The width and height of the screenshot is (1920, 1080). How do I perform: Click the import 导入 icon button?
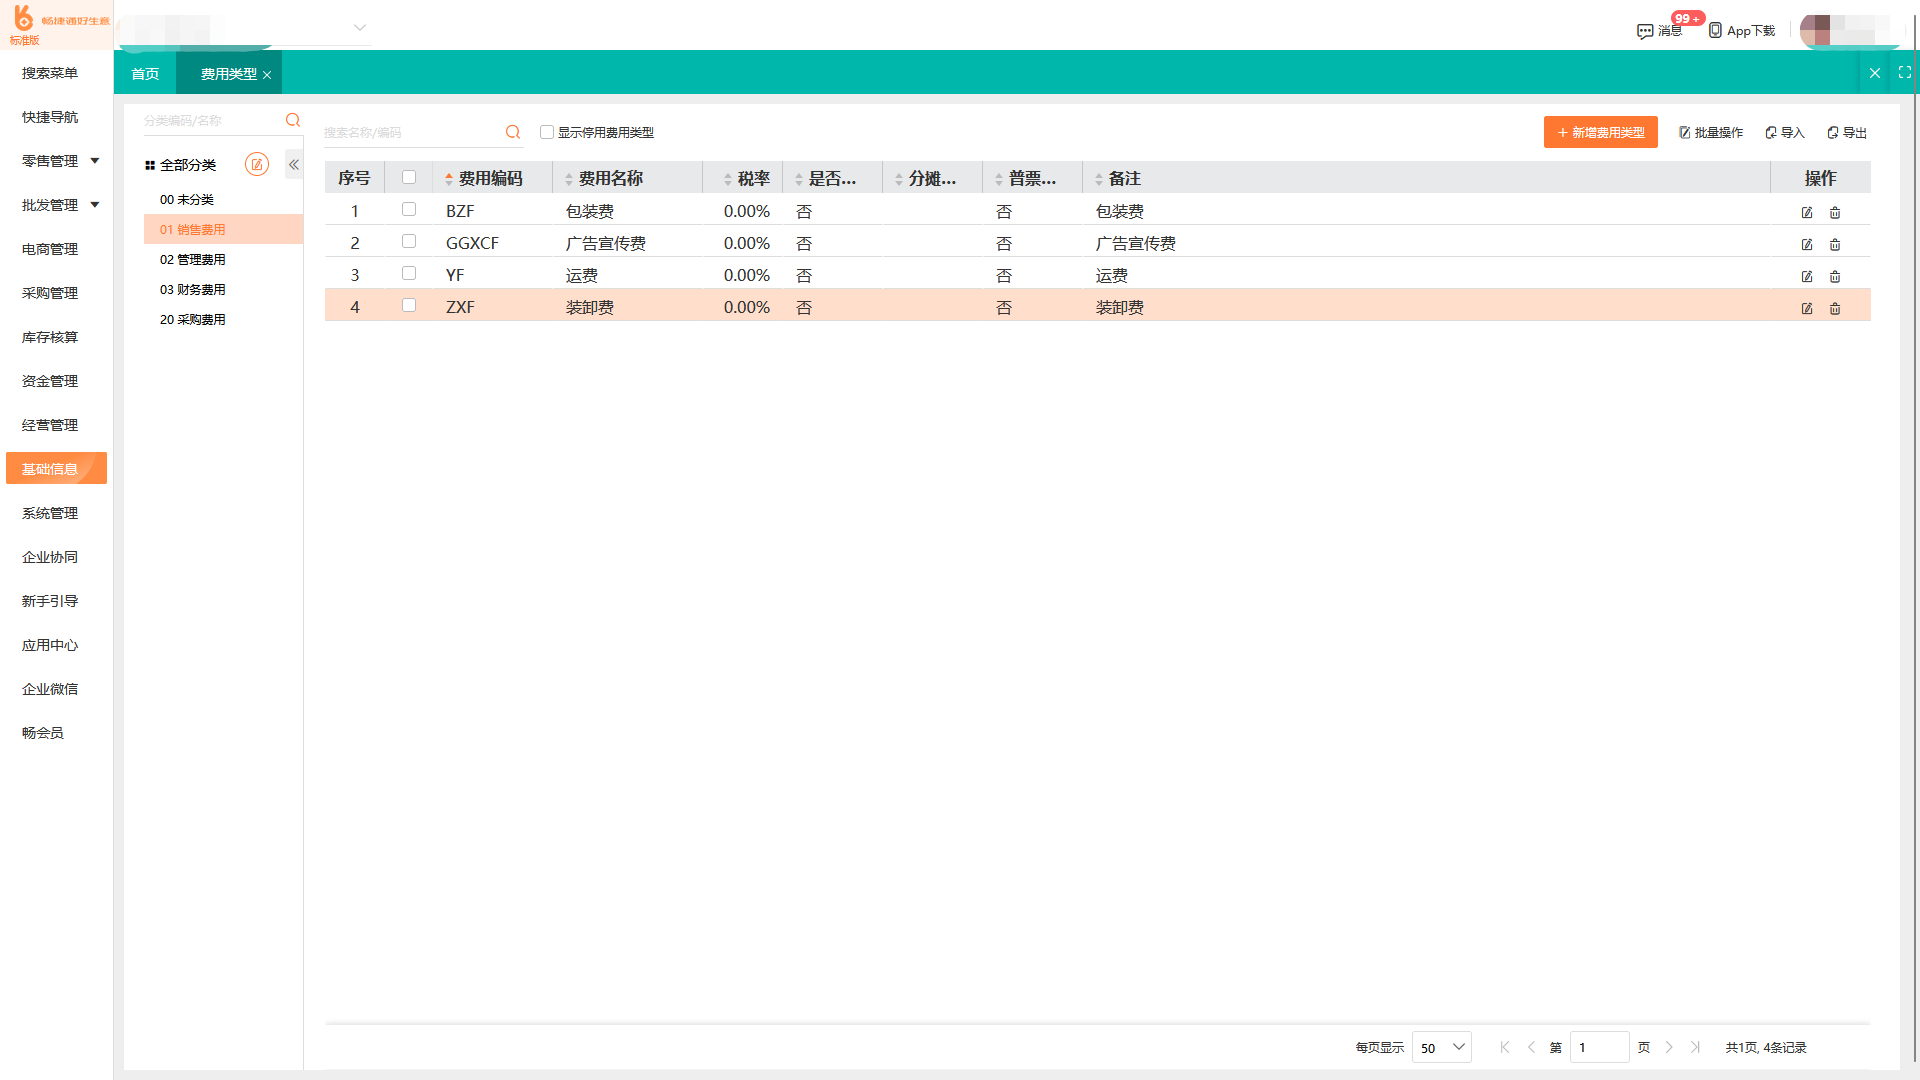1785,131
